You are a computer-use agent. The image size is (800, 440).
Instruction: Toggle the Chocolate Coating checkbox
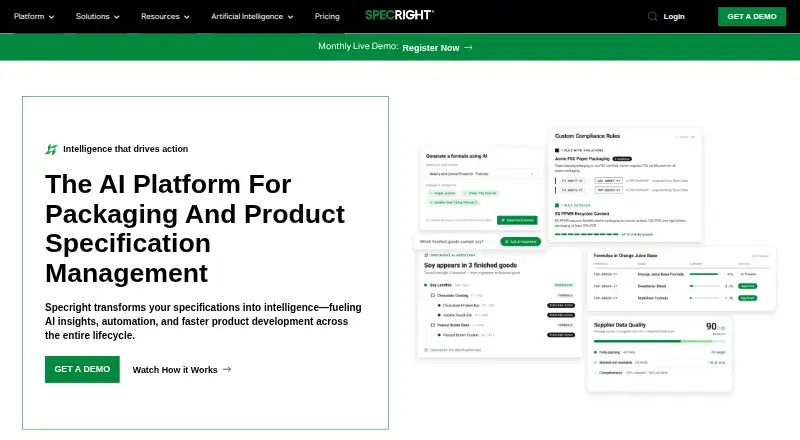[433, 296]
